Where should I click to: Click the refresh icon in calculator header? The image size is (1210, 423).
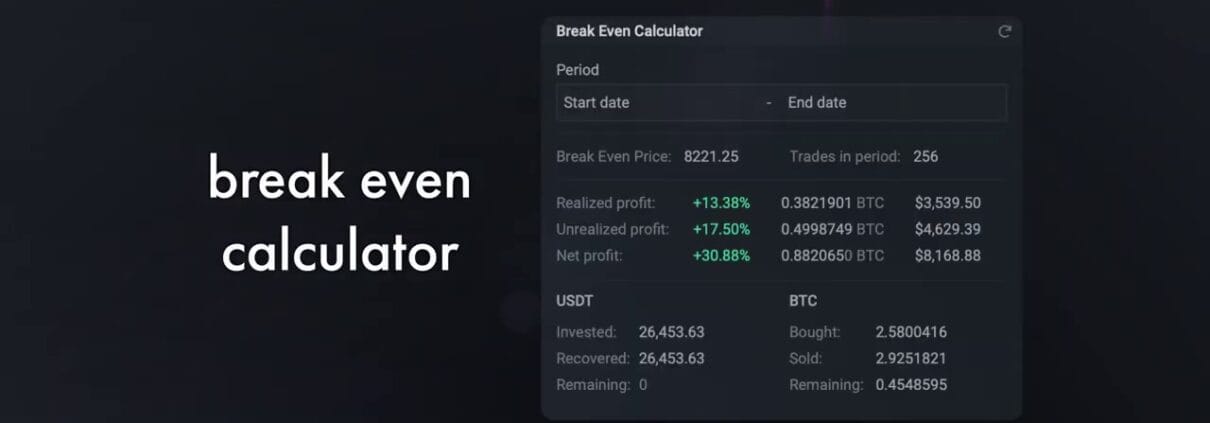(x=1005, y=32)
